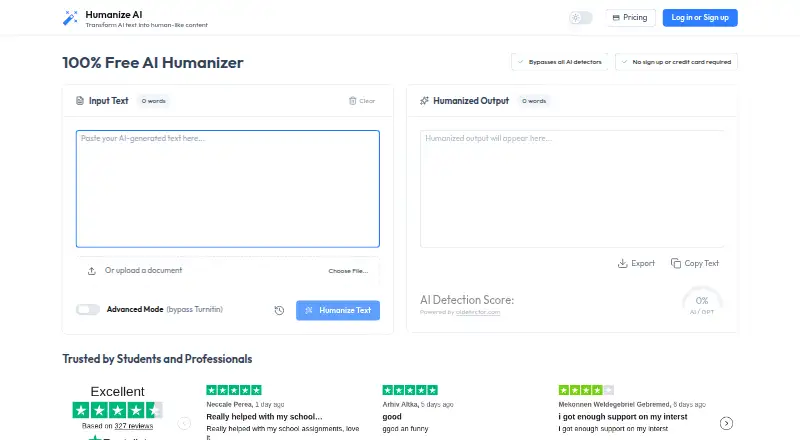Click Log in or Sign up
The width and height of the screenshot is (800, 440).
tap(700, 18)
